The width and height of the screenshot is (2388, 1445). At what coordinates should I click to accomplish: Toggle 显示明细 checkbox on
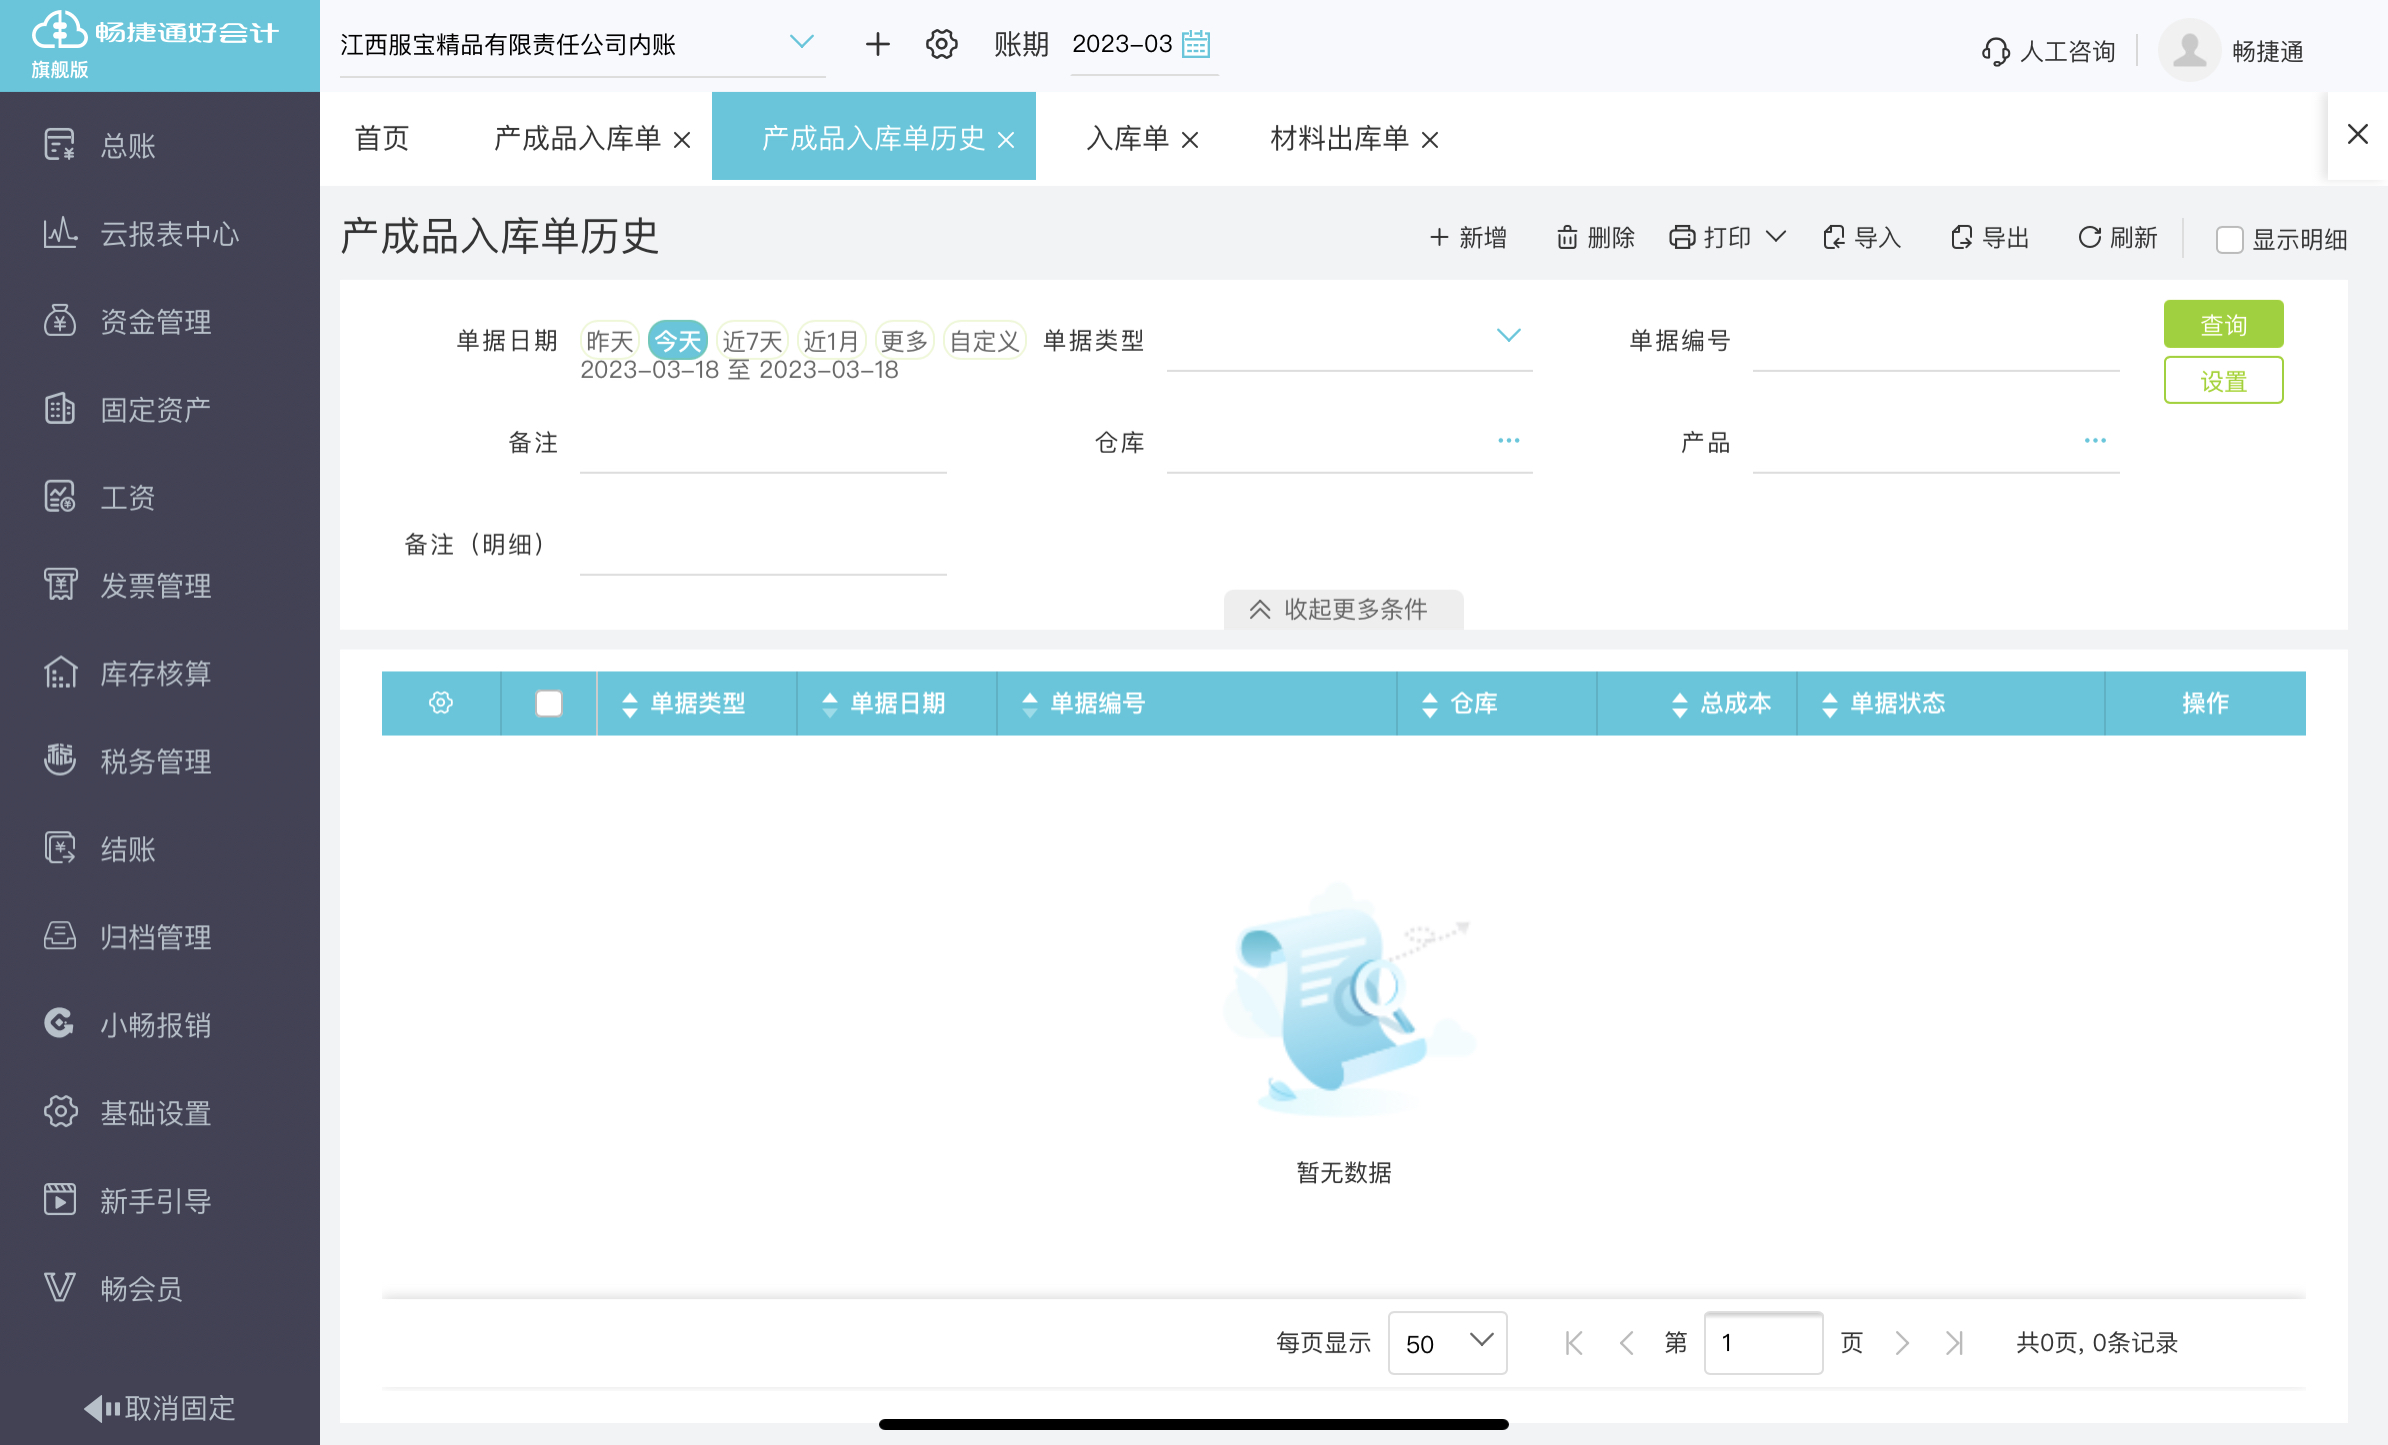pos(2228,239)
